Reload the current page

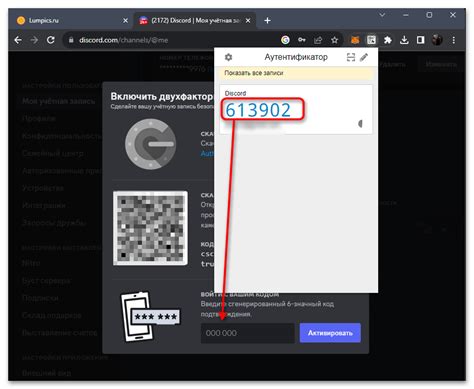[x=51, y=40]
